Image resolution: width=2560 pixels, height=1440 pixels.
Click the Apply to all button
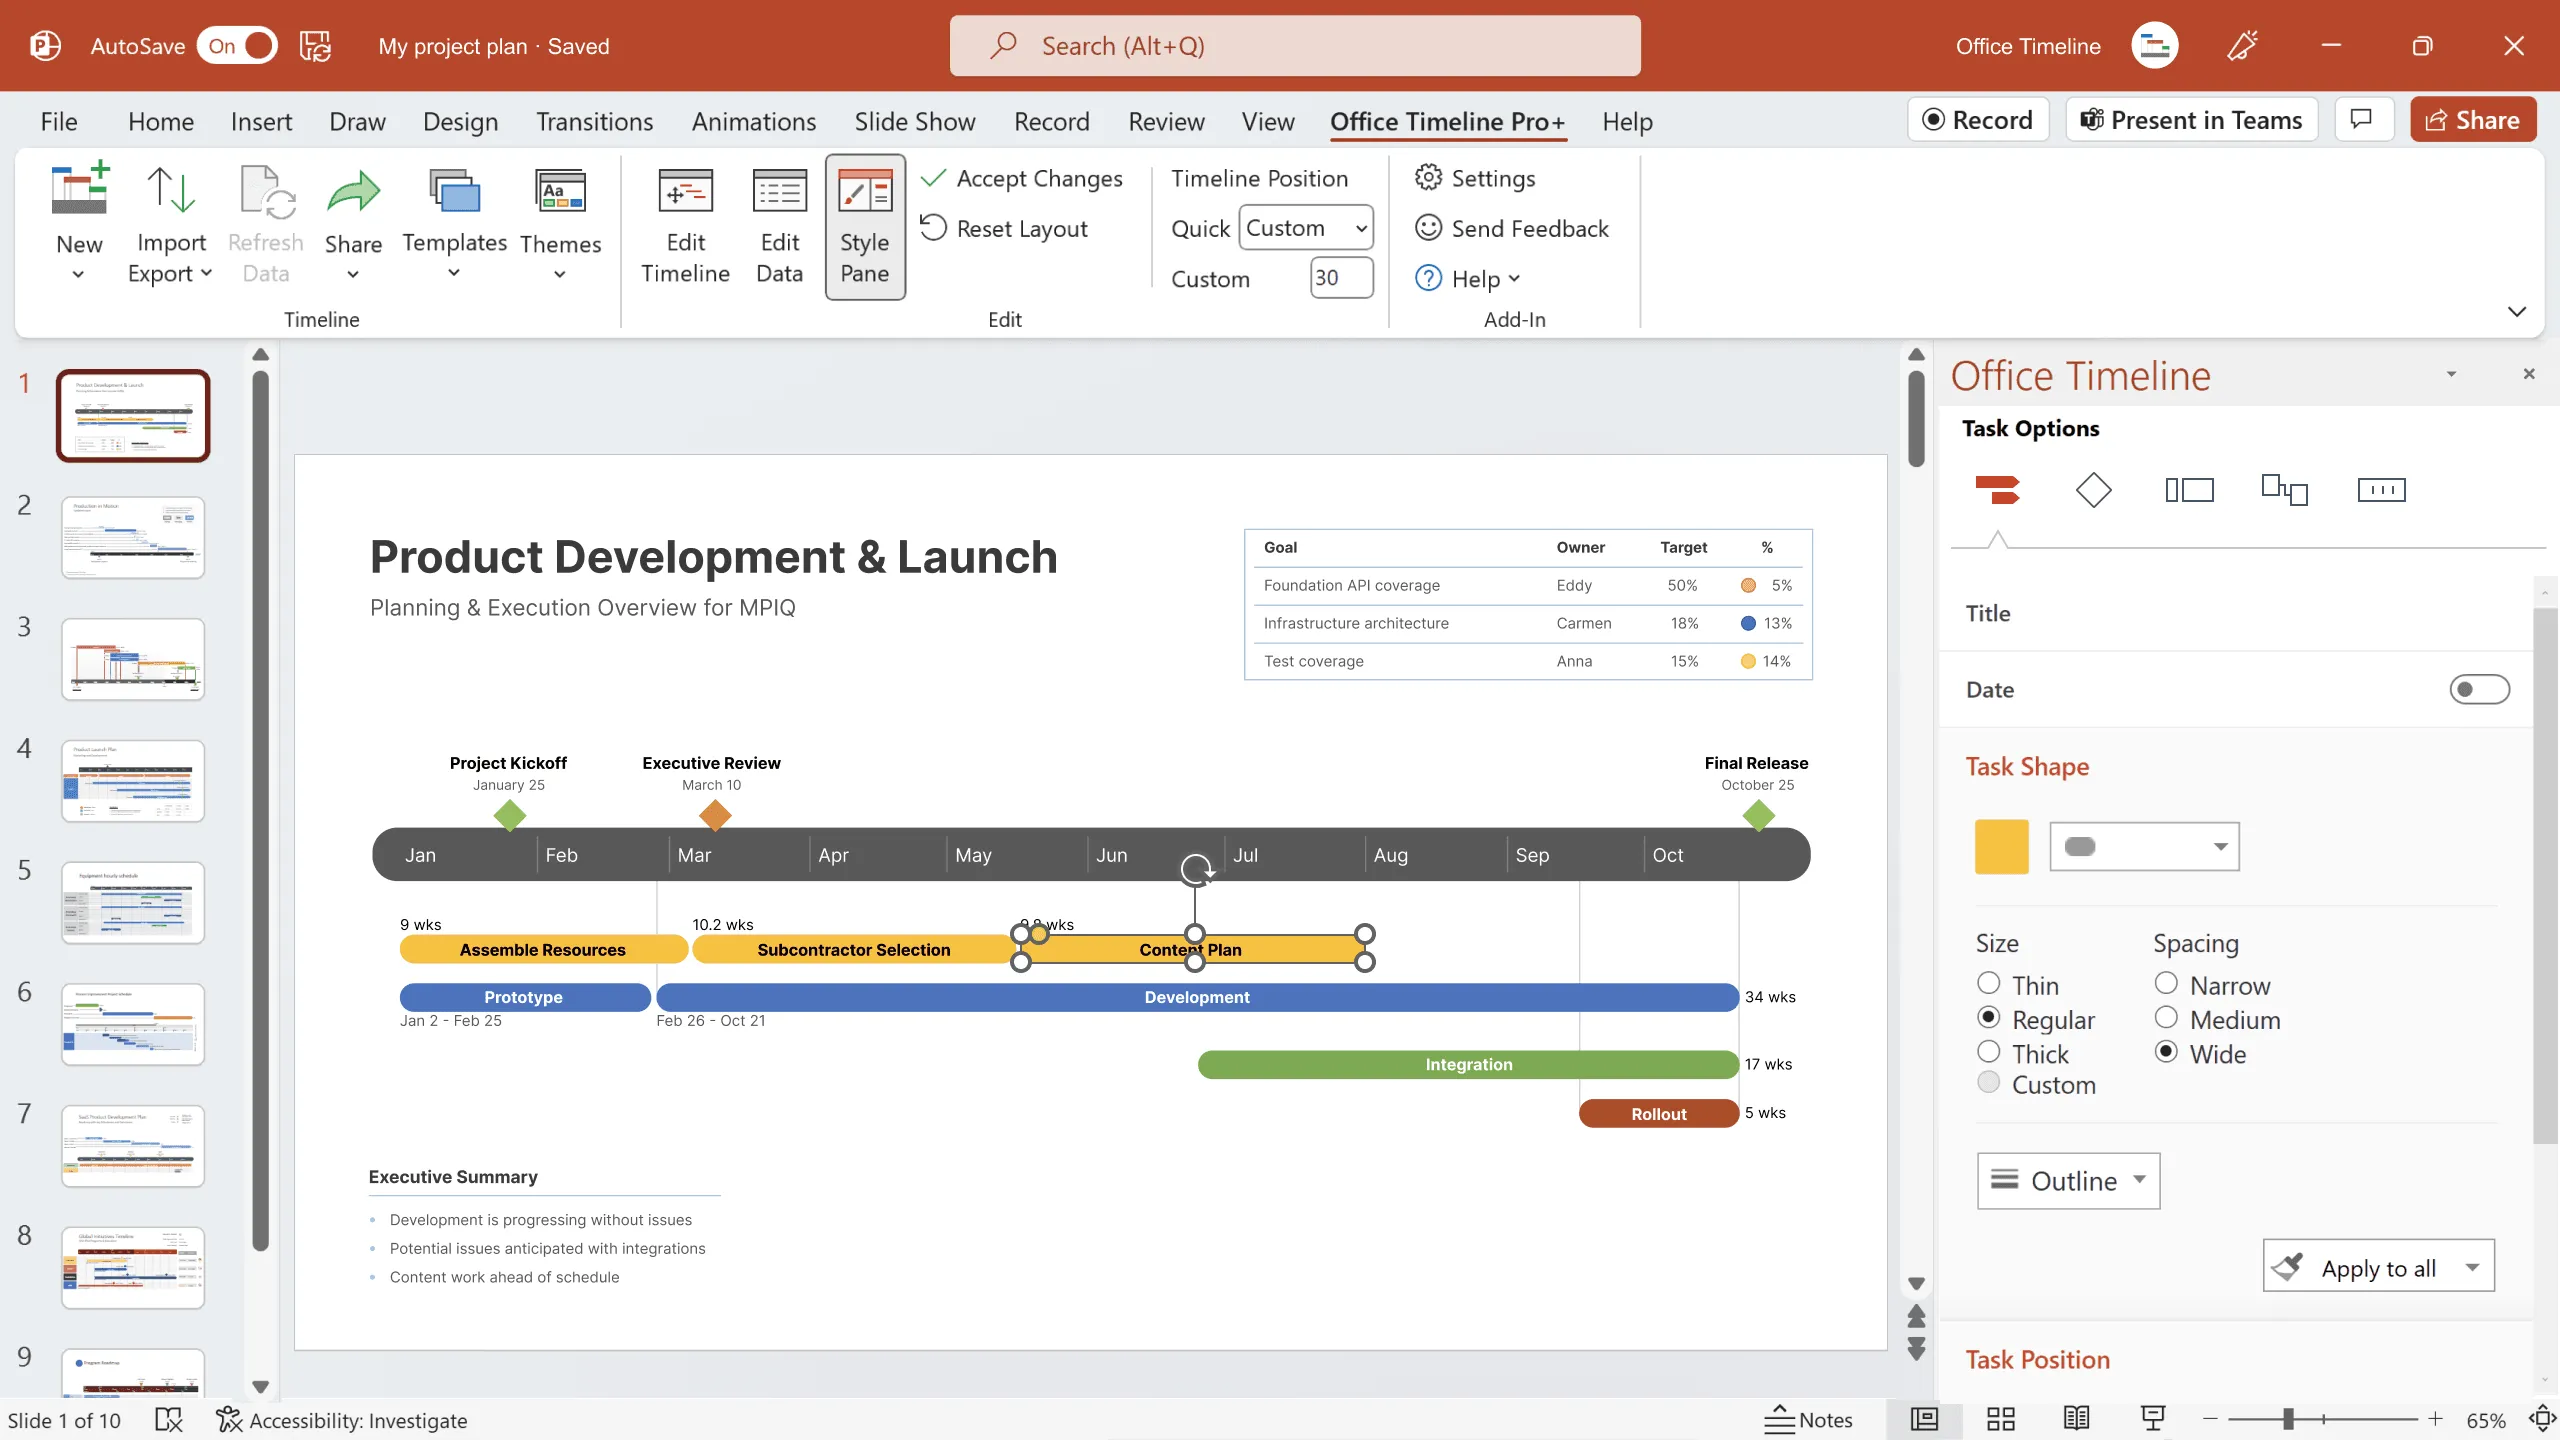2374,1266
